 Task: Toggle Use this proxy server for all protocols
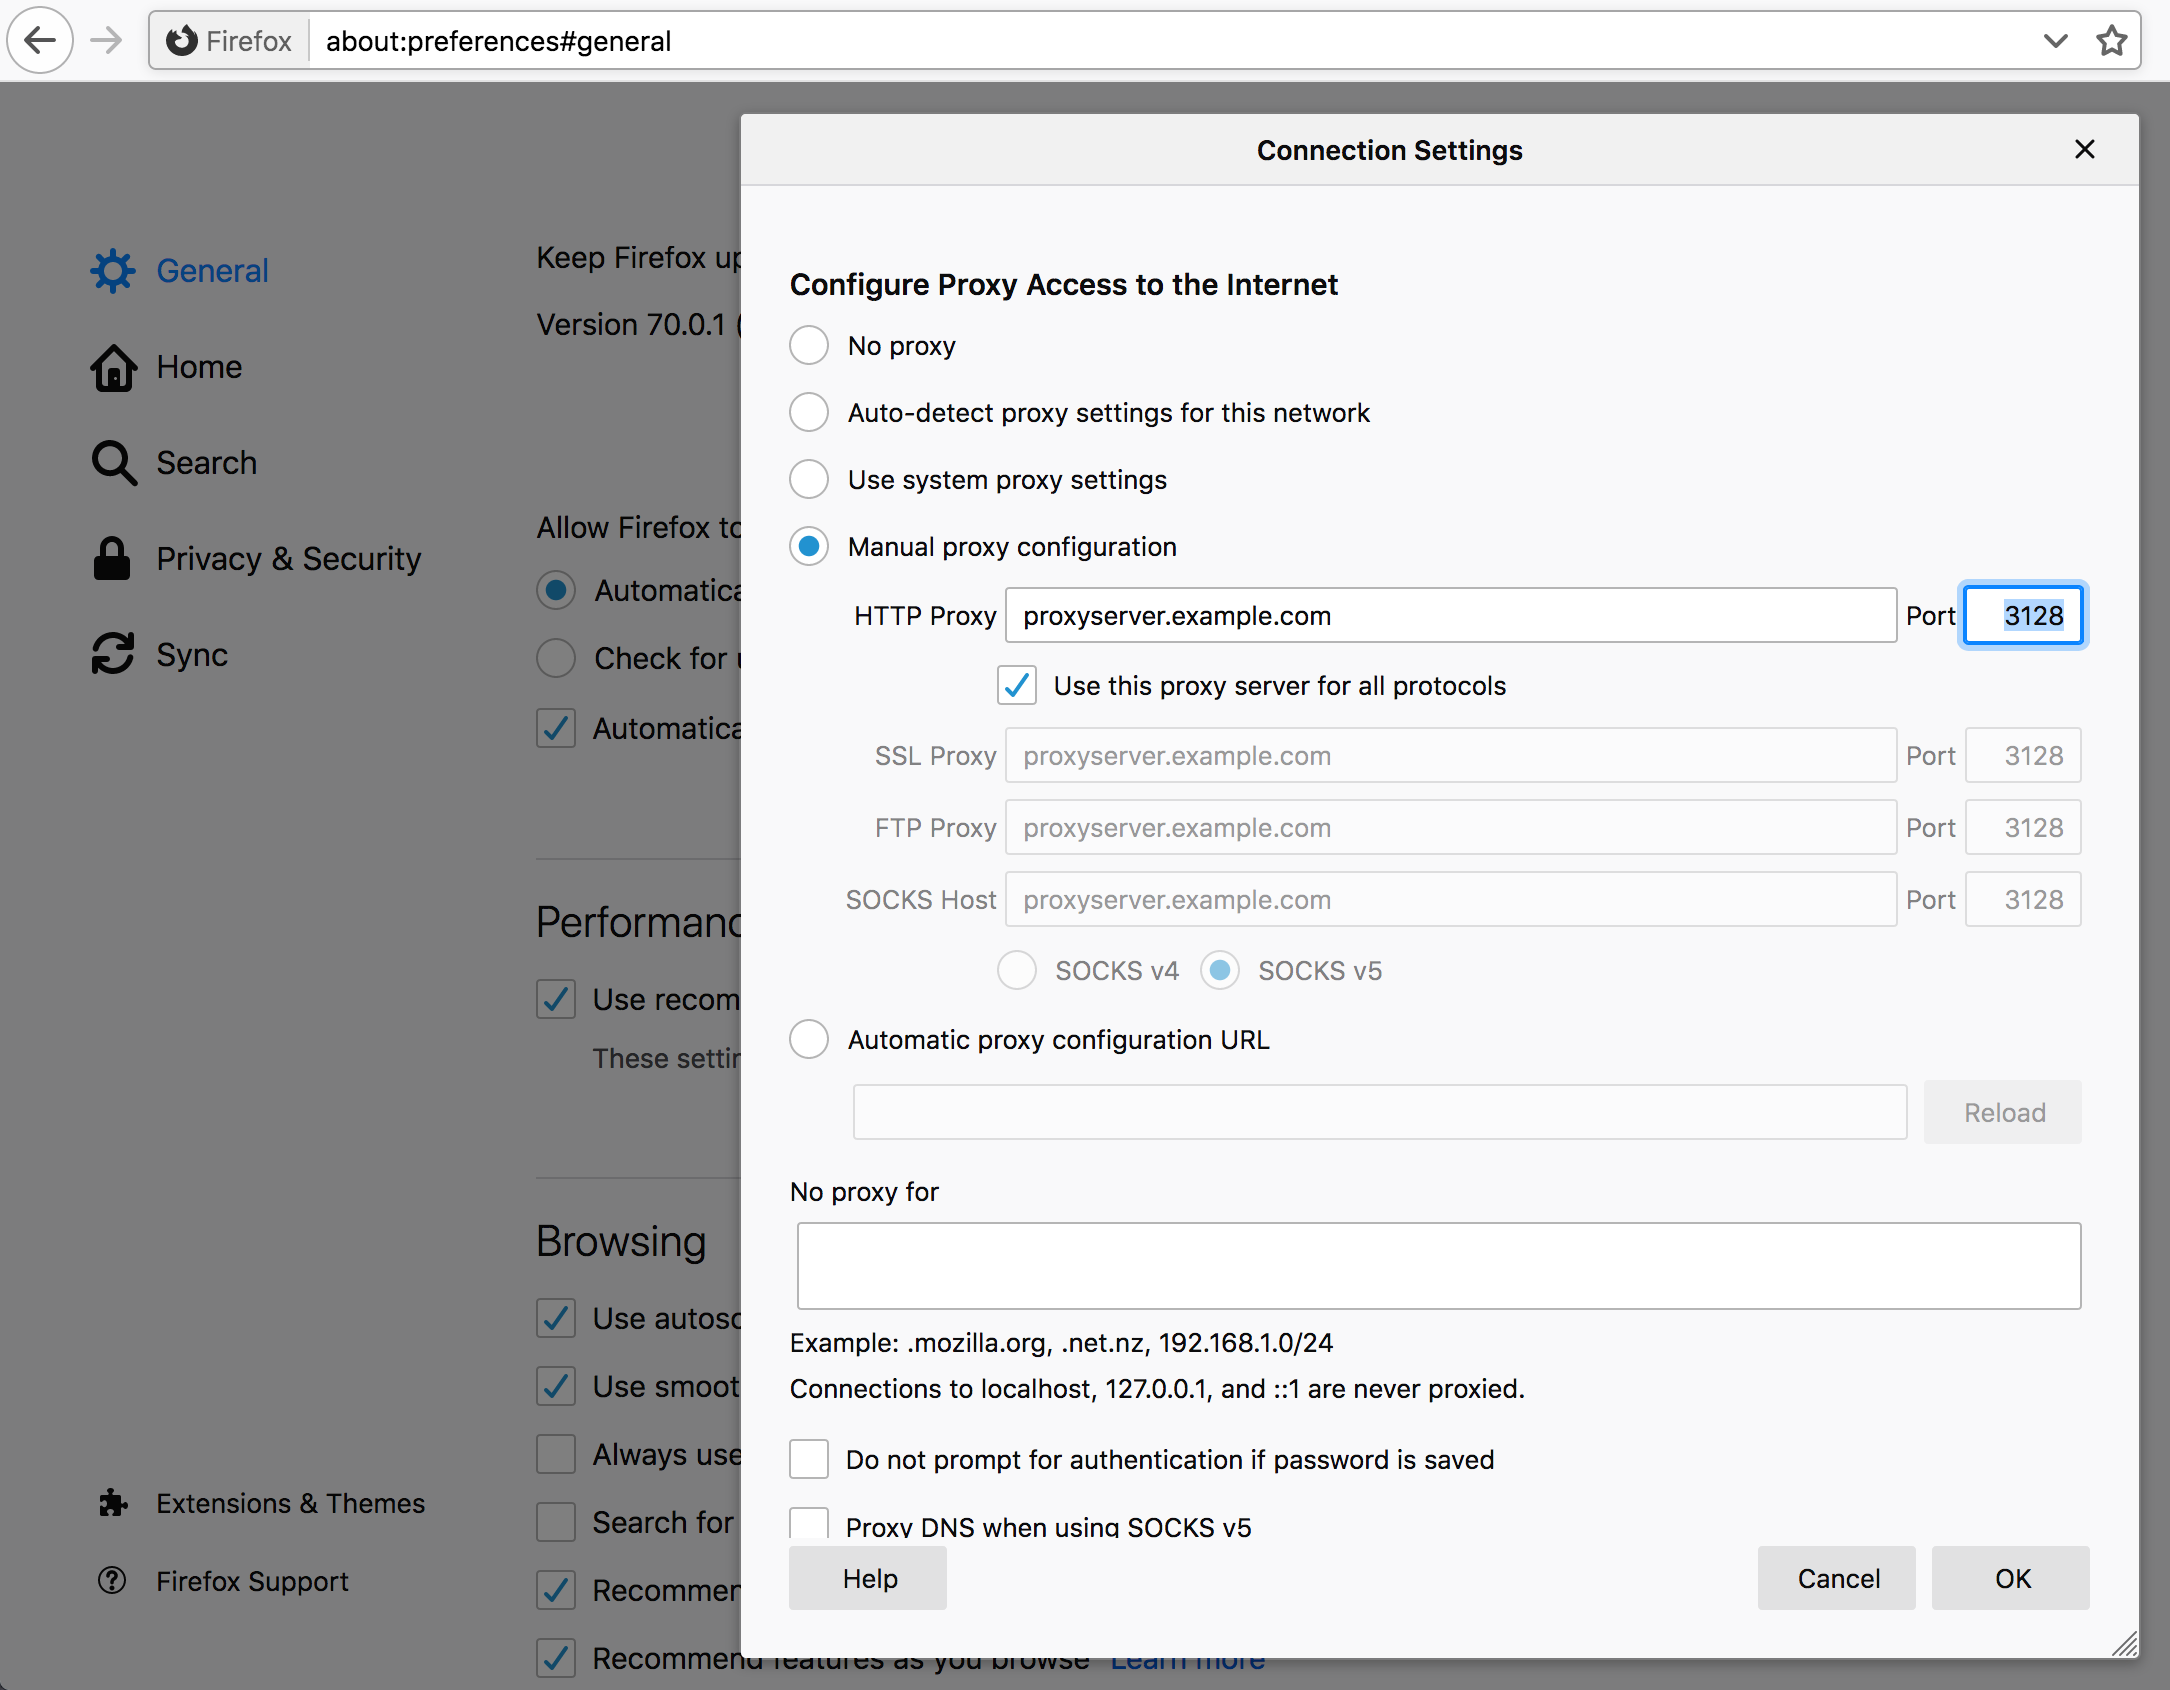pos(1016,686)
